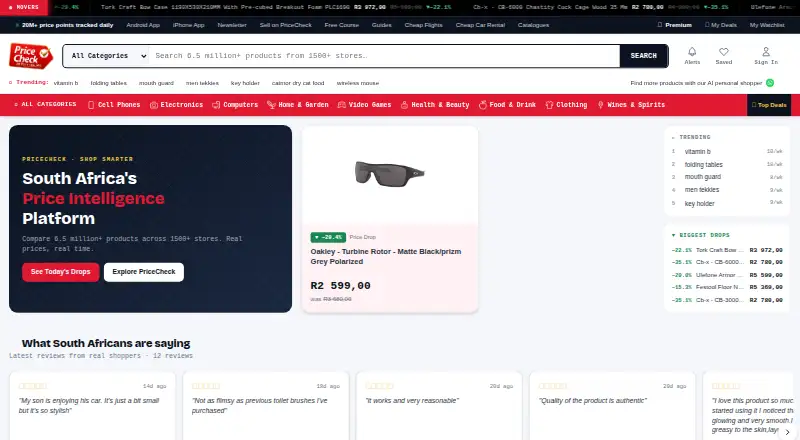Click the MOVERS ticker label
Screen dimensions: 800x440
pyautogui.click(x=23, y=7)
